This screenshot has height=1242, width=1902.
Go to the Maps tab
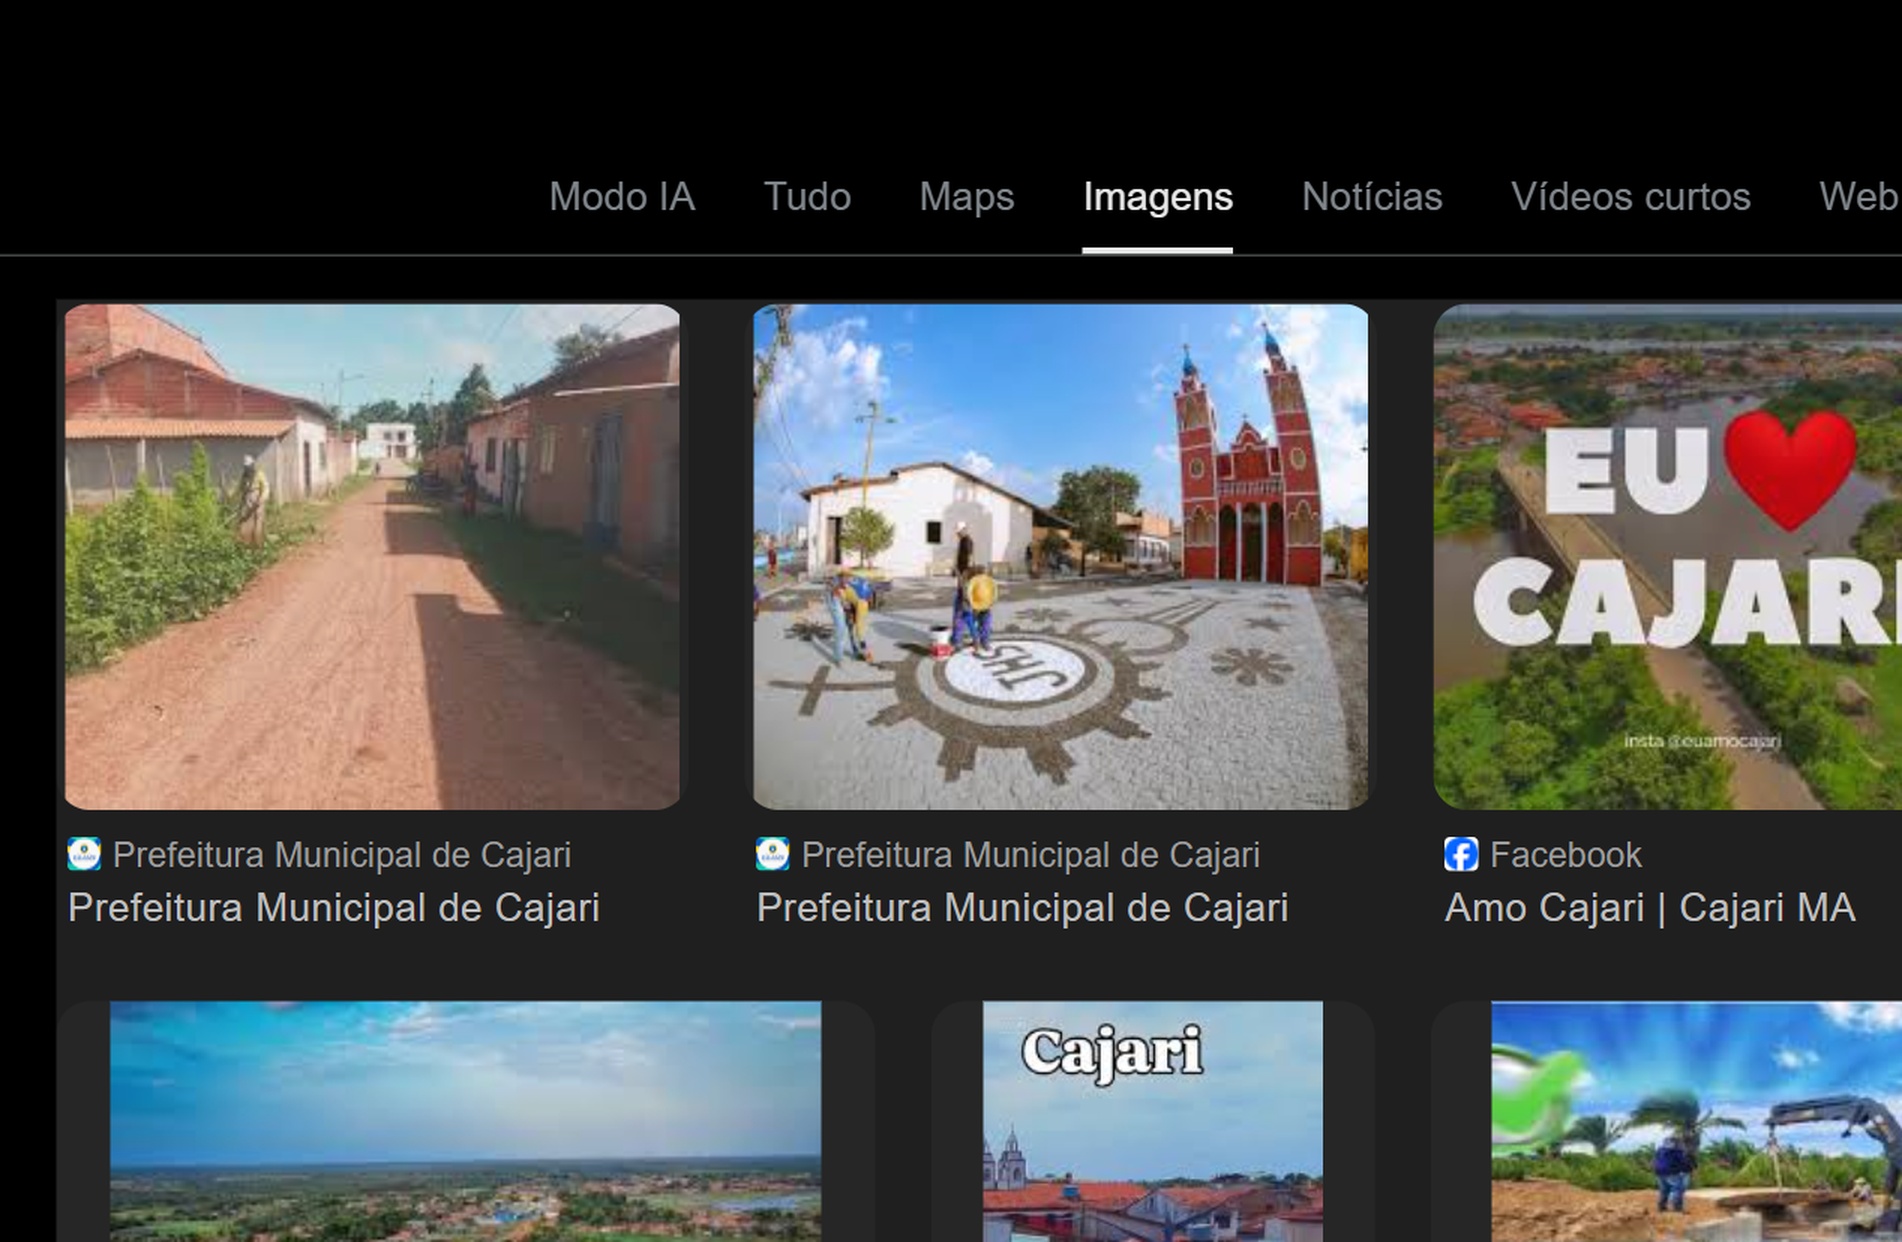[966, 197]
